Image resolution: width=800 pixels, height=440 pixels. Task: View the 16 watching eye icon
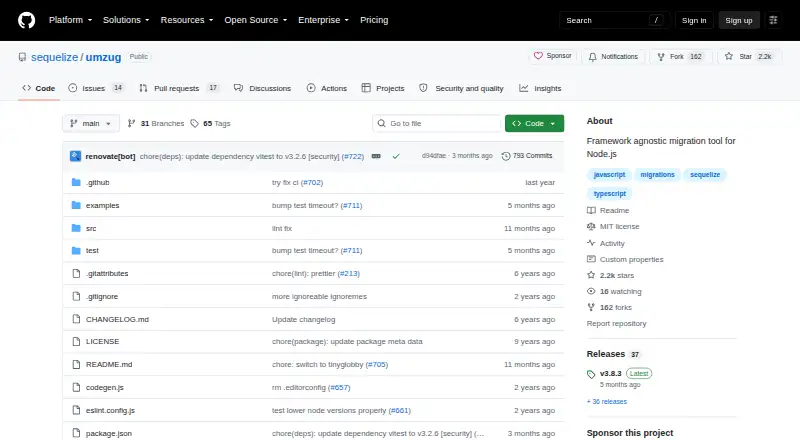pyautogui.click(x=591, y=291)
